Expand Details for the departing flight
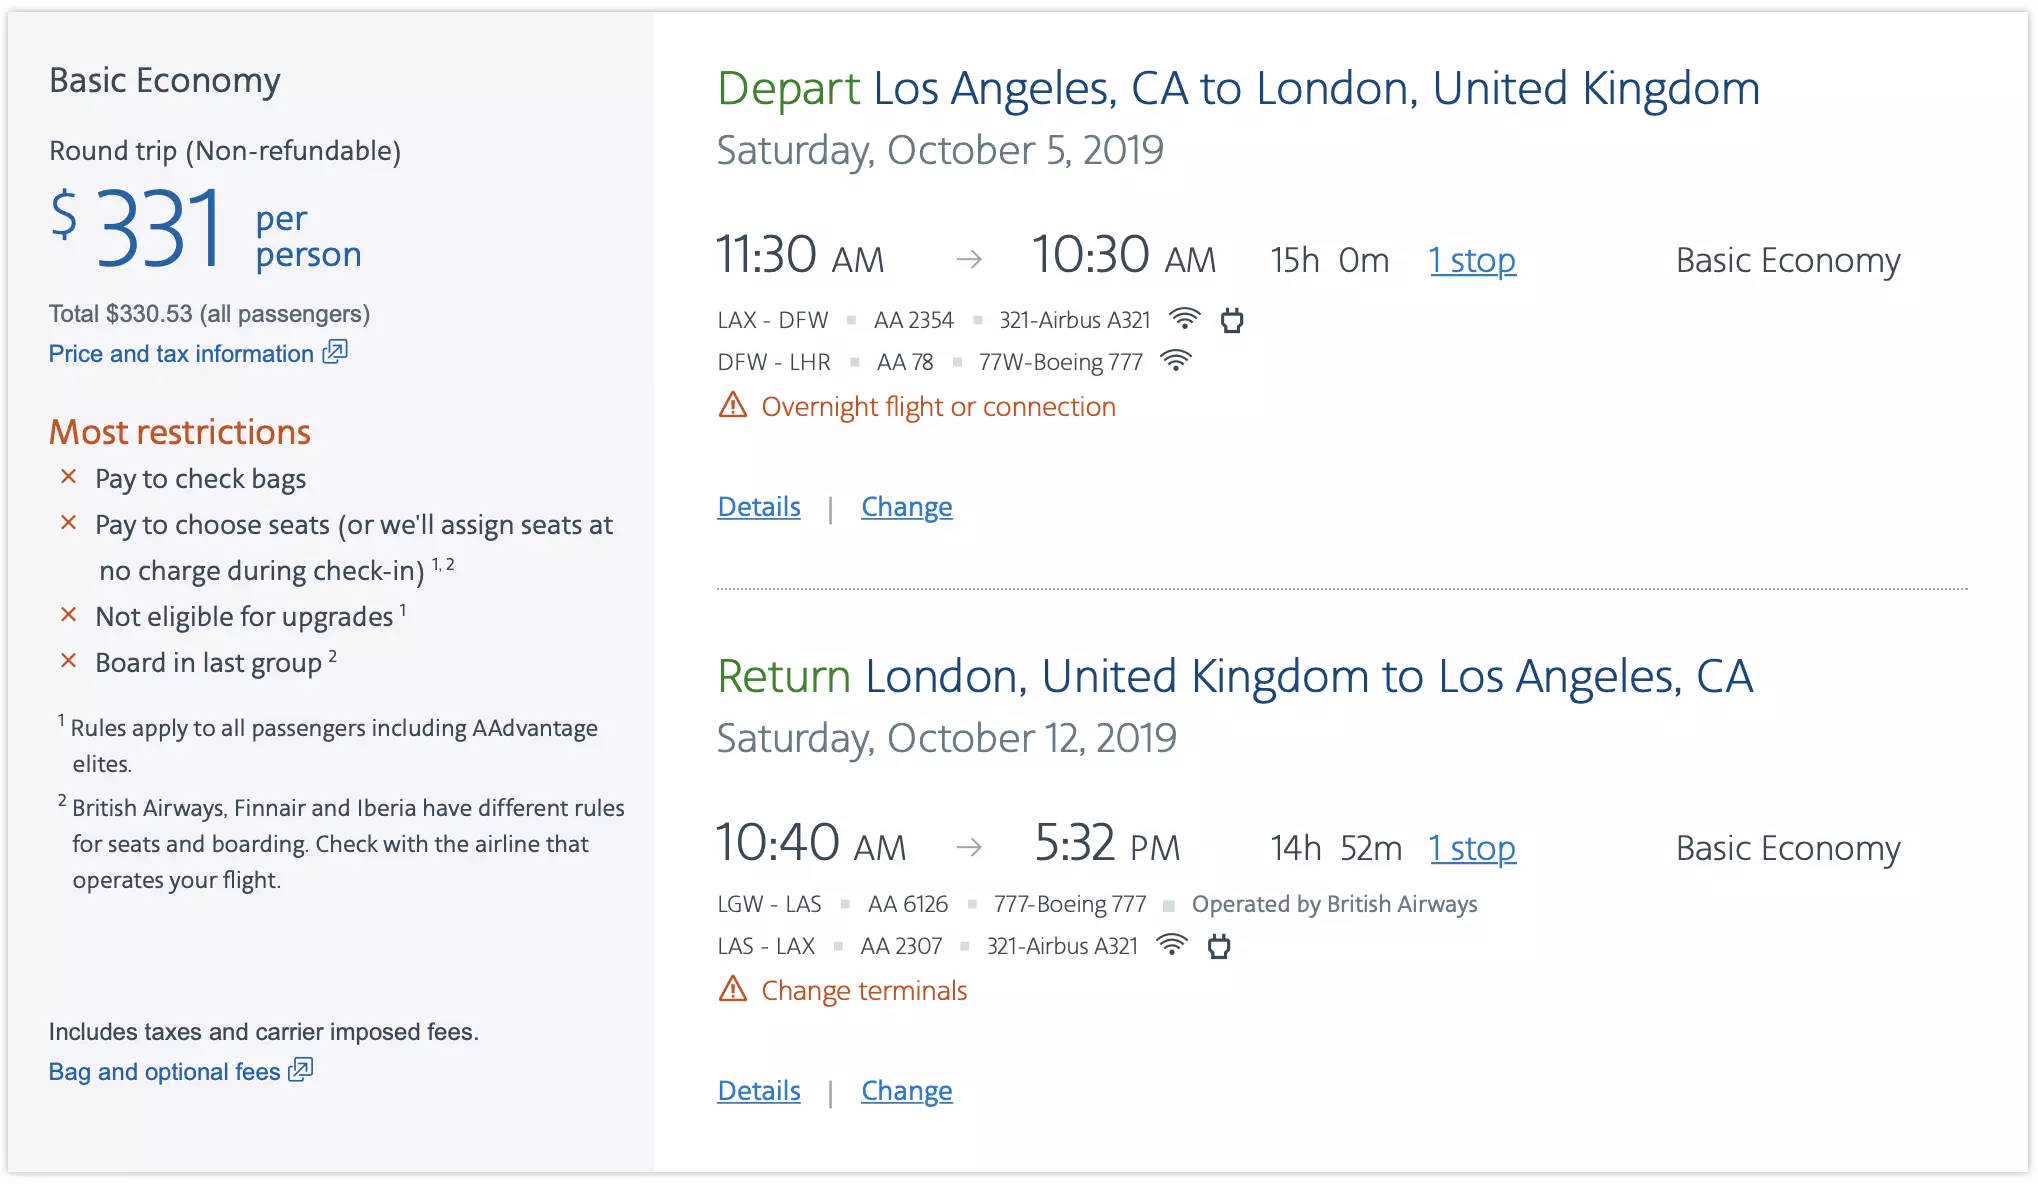 click(x=760, y=506)
